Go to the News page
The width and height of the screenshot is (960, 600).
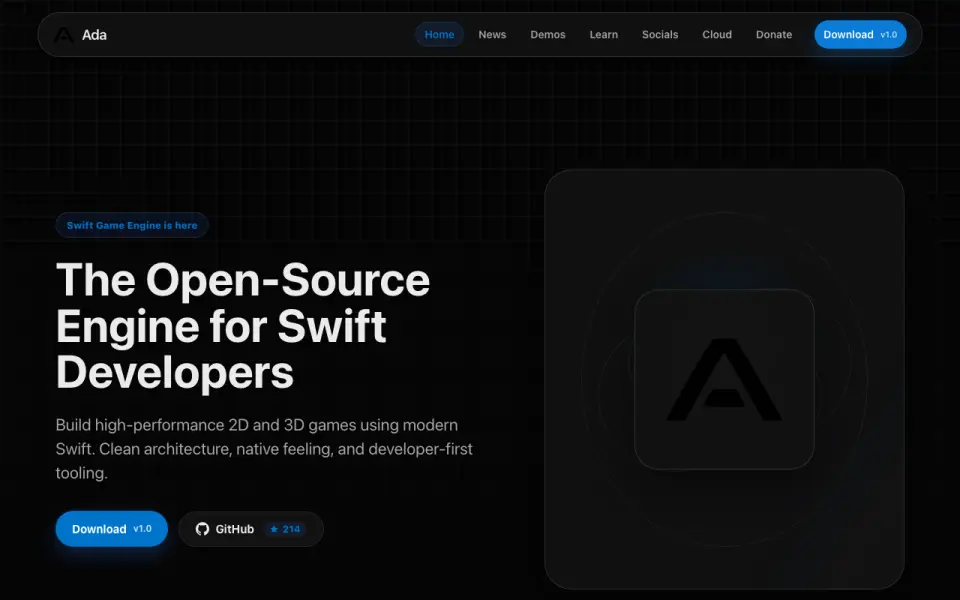pyautogui.click(x=492, y=35)
